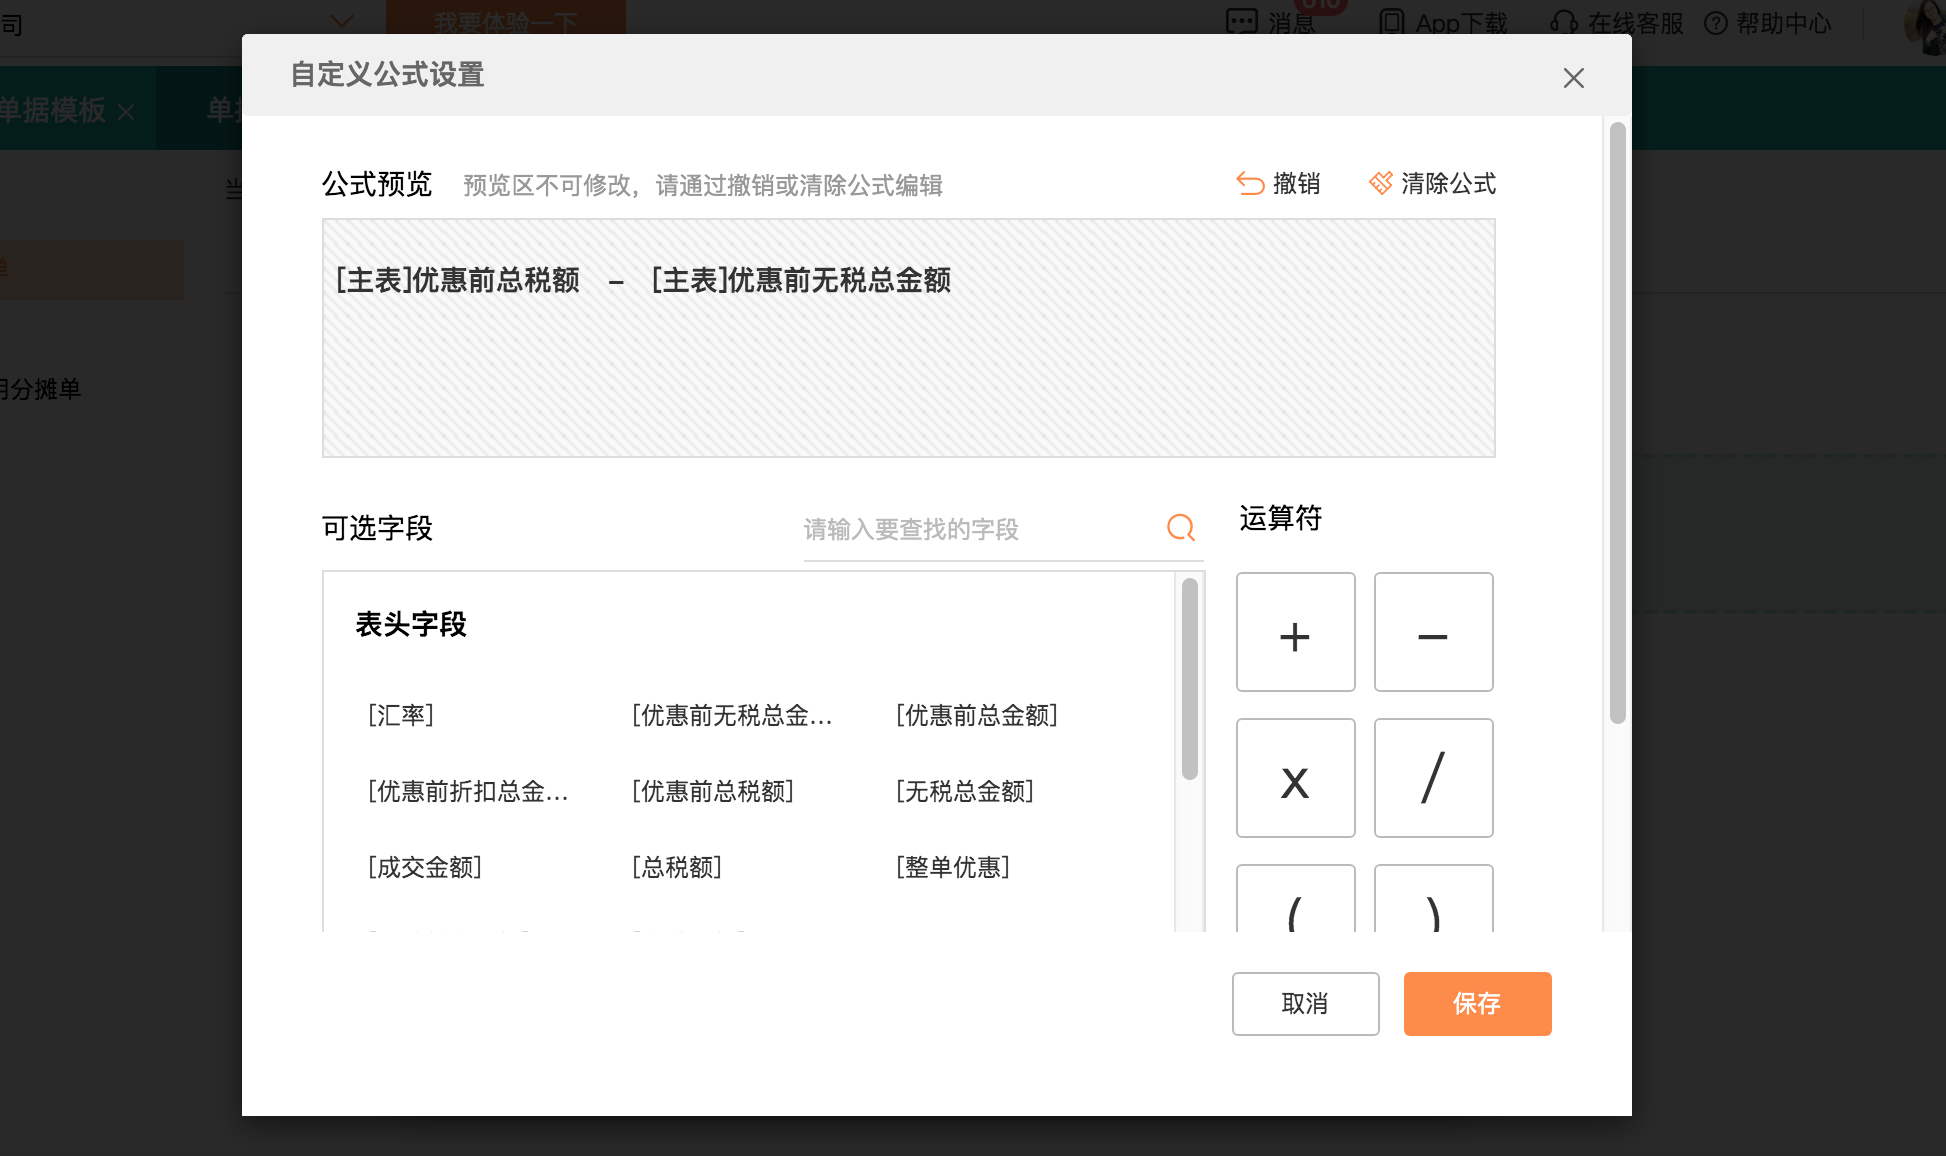This screenshot has width=1946, height=1156.
Task: Click the search/magnifier icon in 可选字段
Action: (1179, 528)
